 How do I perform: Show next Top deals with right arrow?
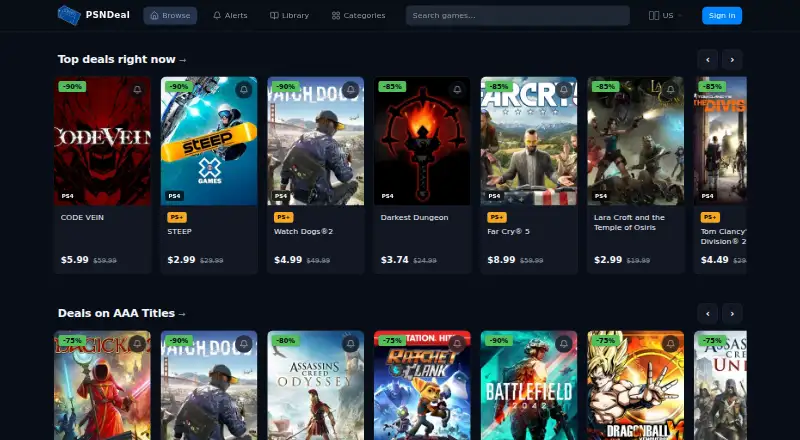click(732, 60)
